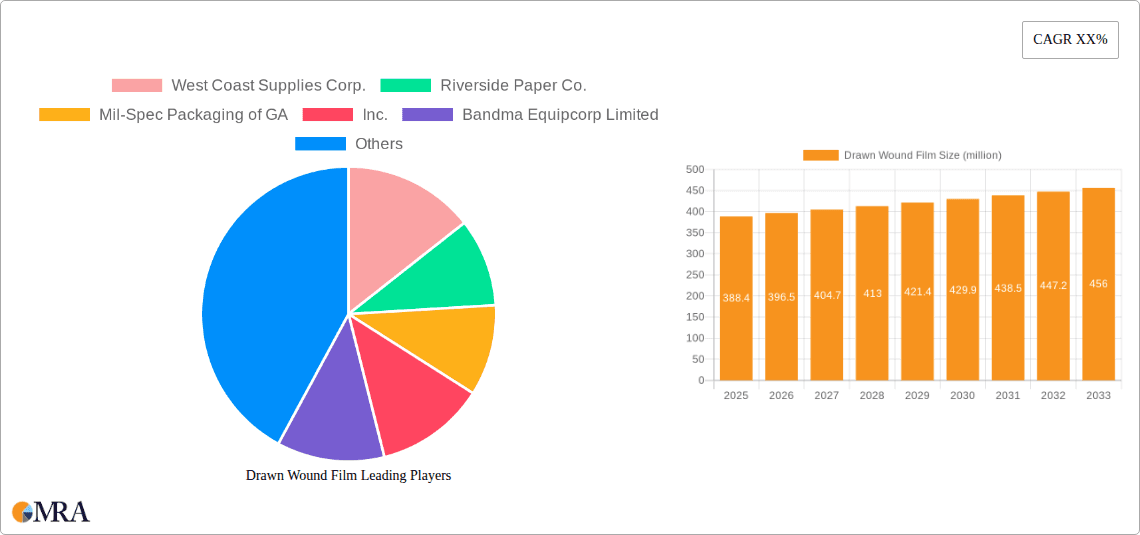Click the 2029 bar showing 421.4

[918, 291]
